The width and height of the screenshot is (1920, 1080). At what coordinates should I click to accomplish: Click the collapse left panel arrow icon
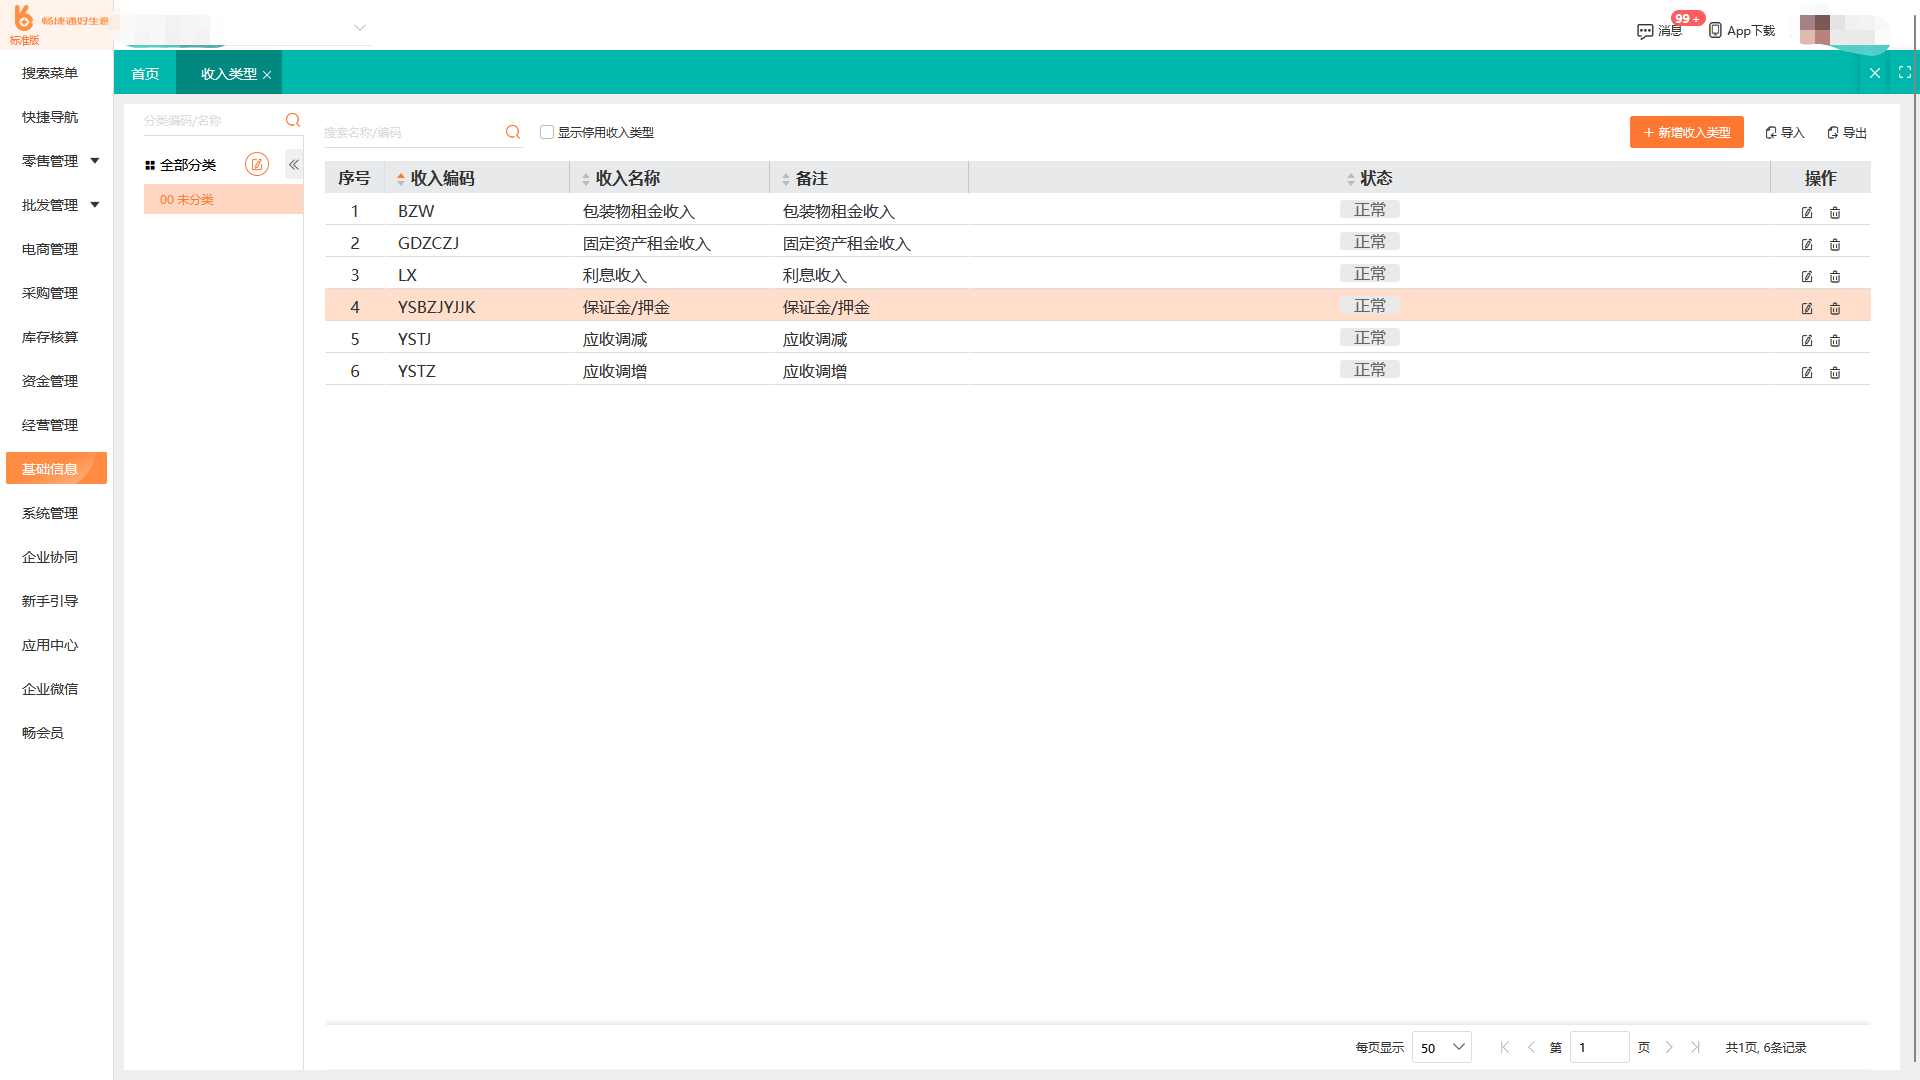[x=294, y=164]
